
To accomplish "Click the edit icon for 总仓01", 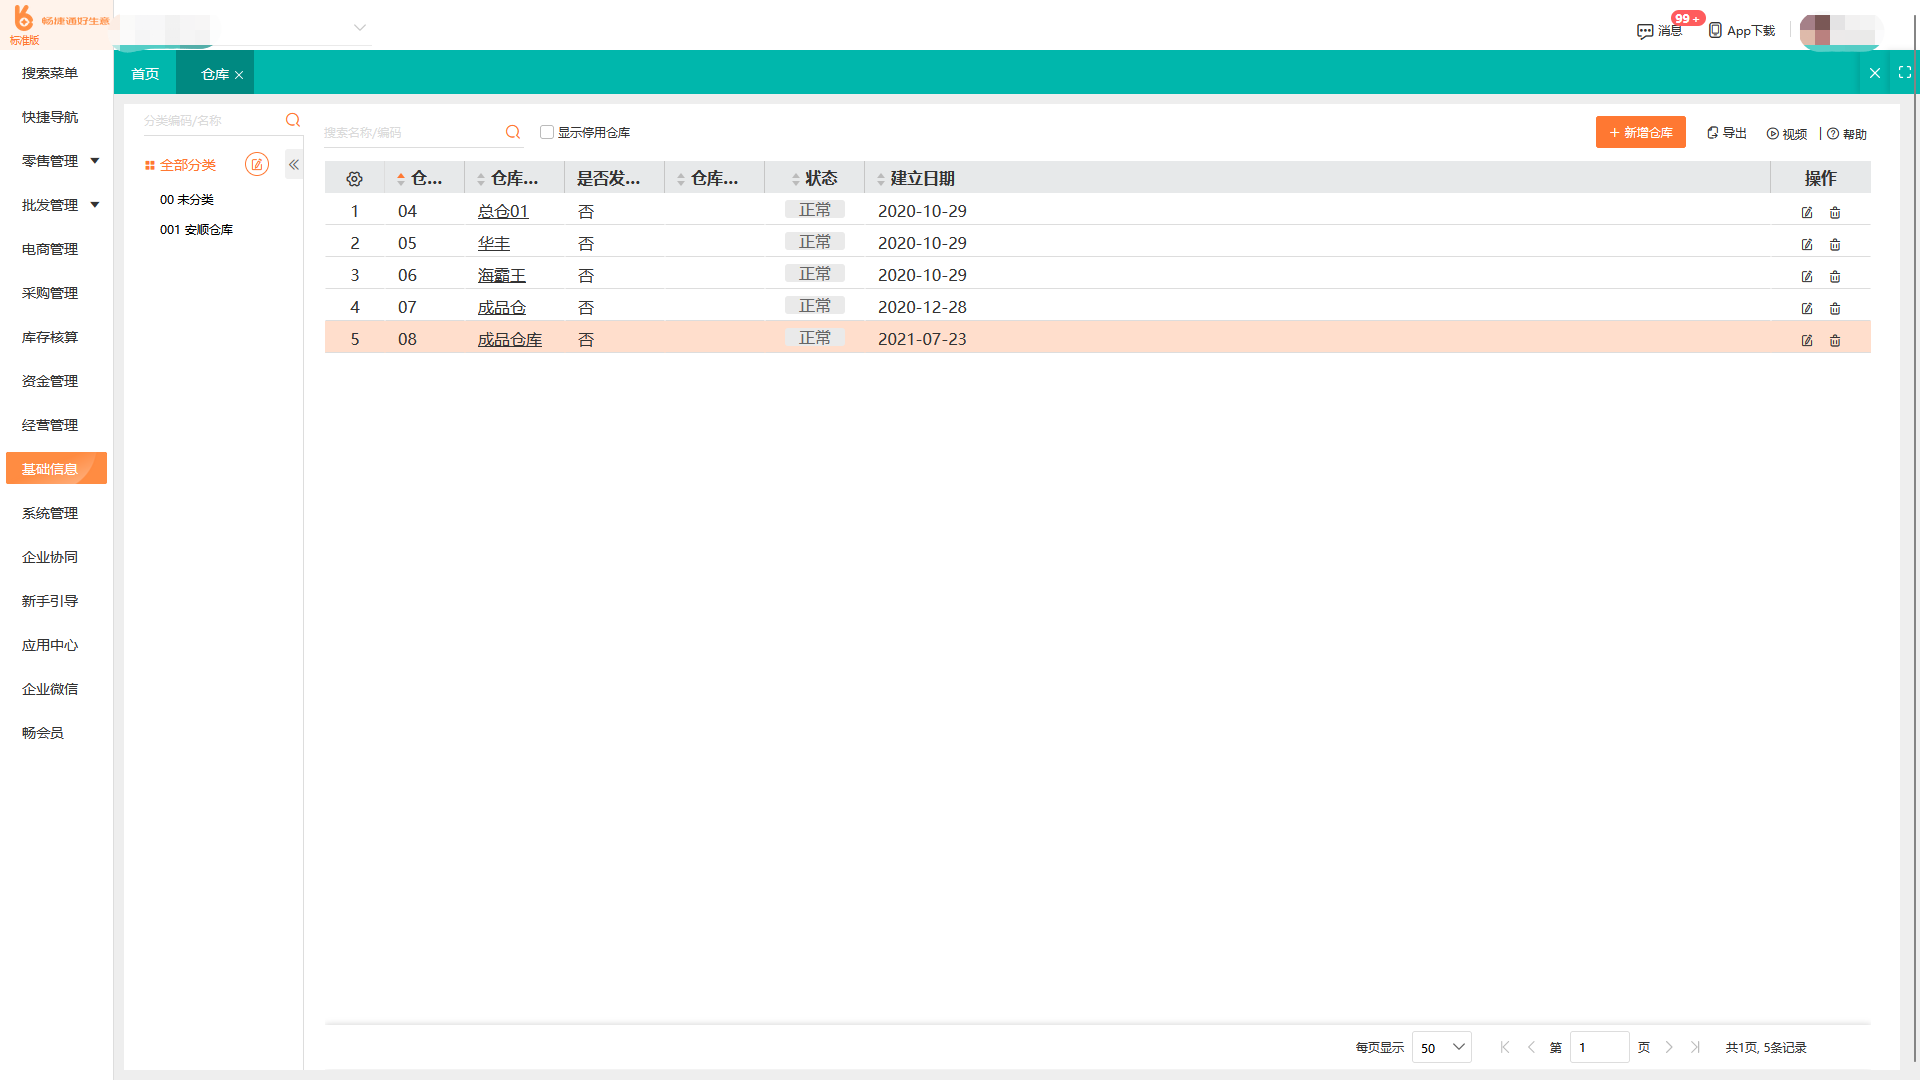I will pos(1807,211).
